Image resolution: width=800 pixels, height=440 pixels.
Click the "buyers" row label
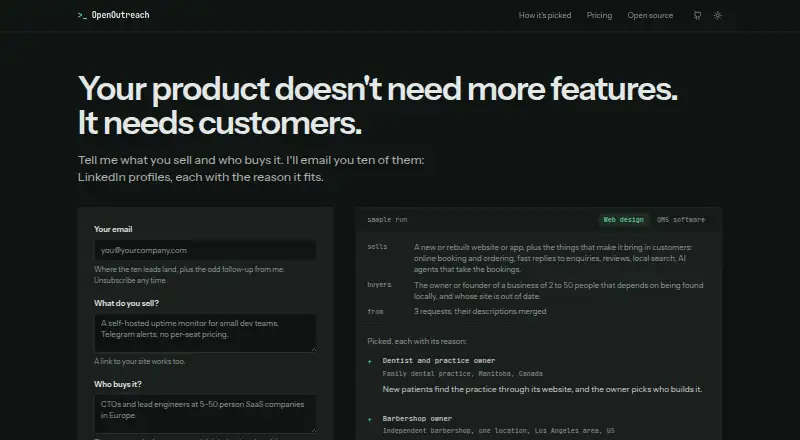click(379, 285)
